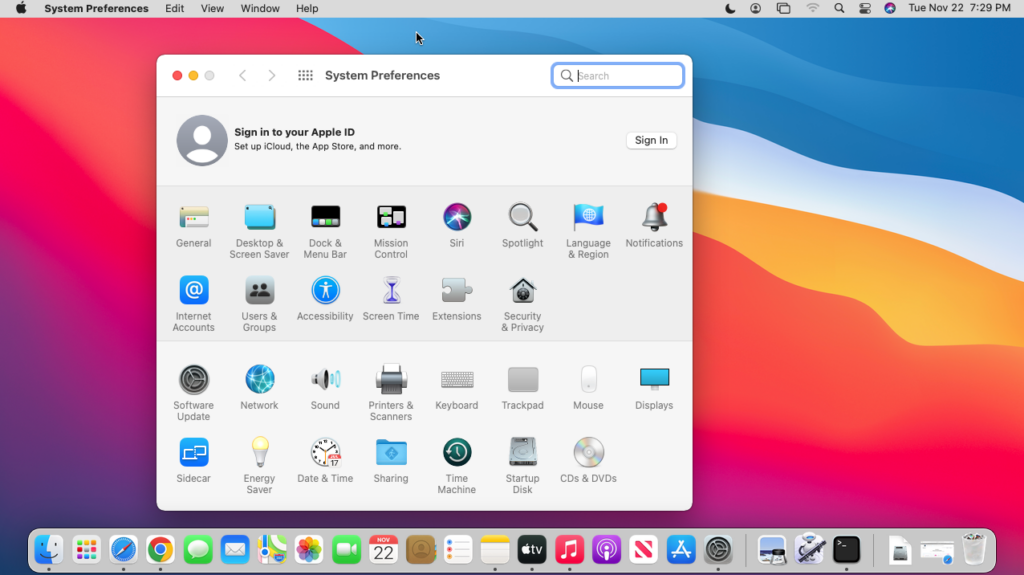Open Startup Disk preferences
1024x575 pixels.
(x=522, y=466)
